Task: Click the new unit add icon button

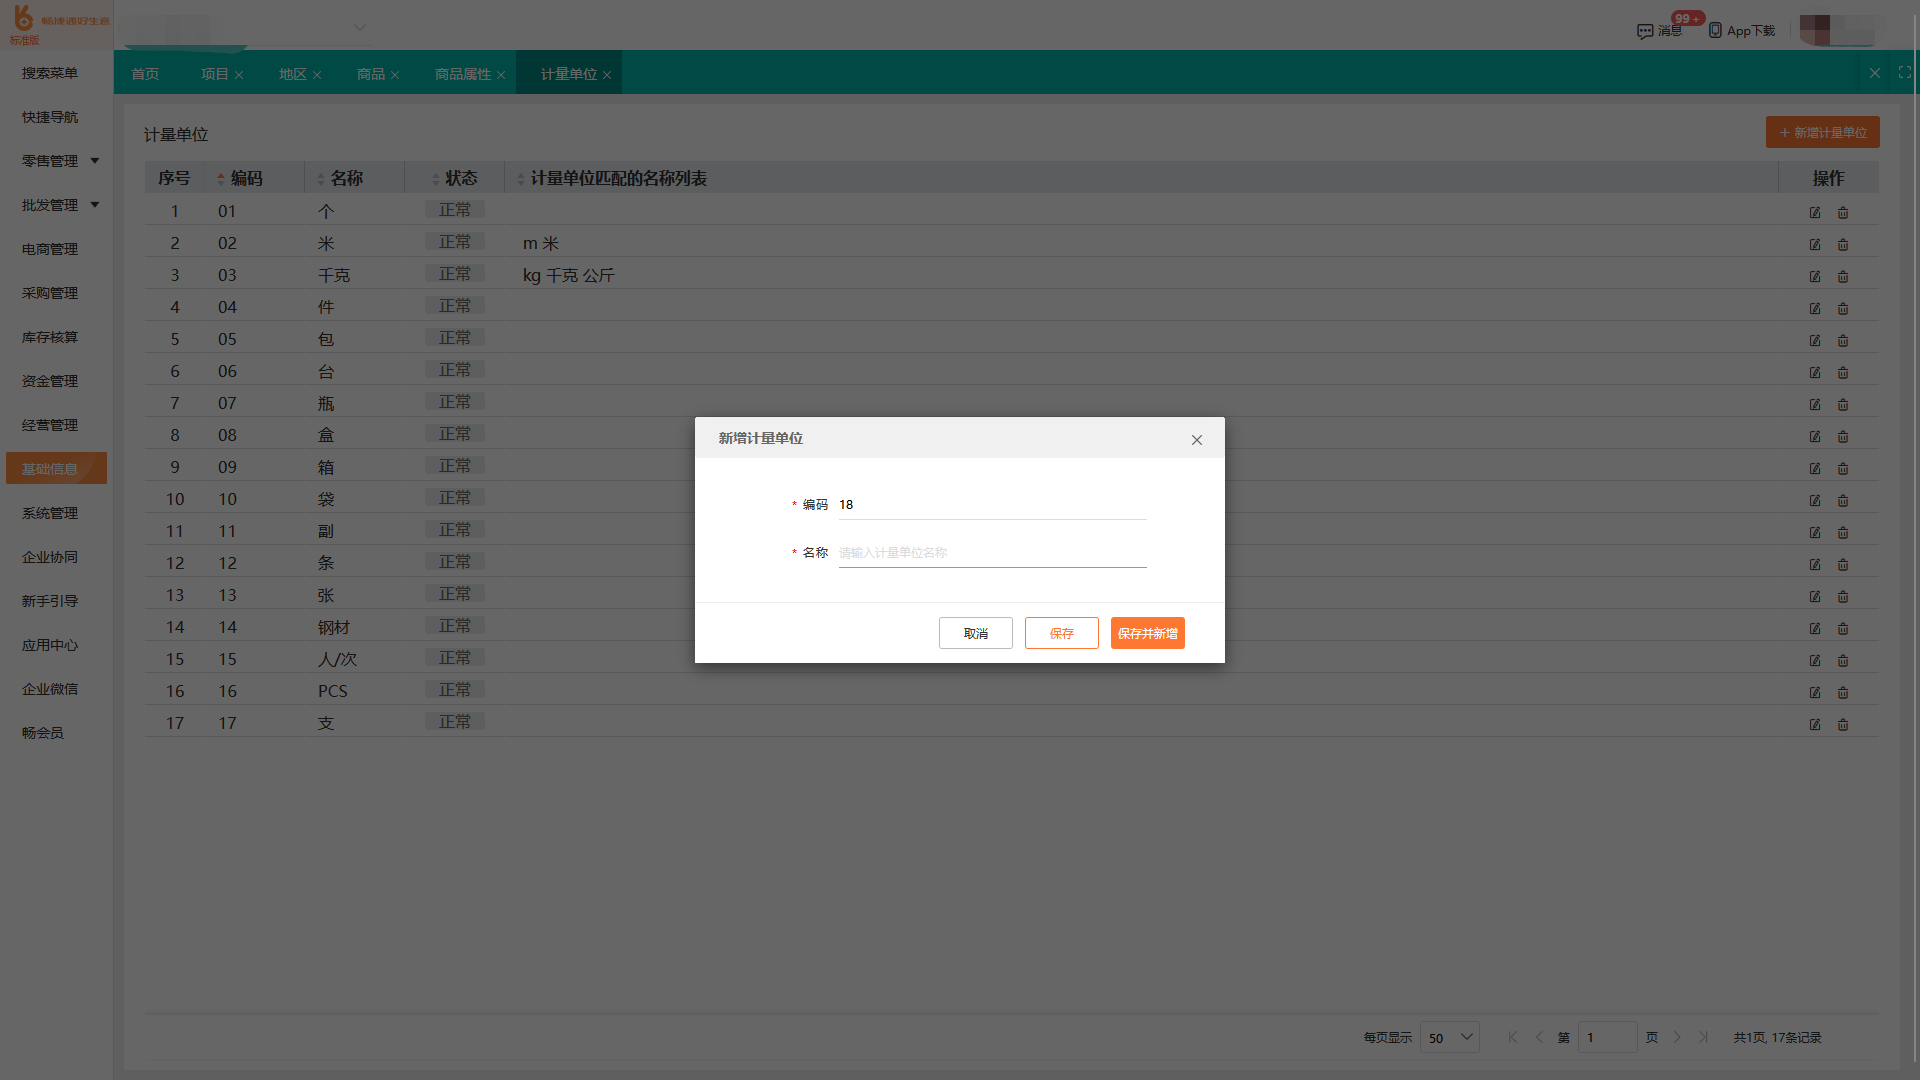Action: tap(1822, 132)
